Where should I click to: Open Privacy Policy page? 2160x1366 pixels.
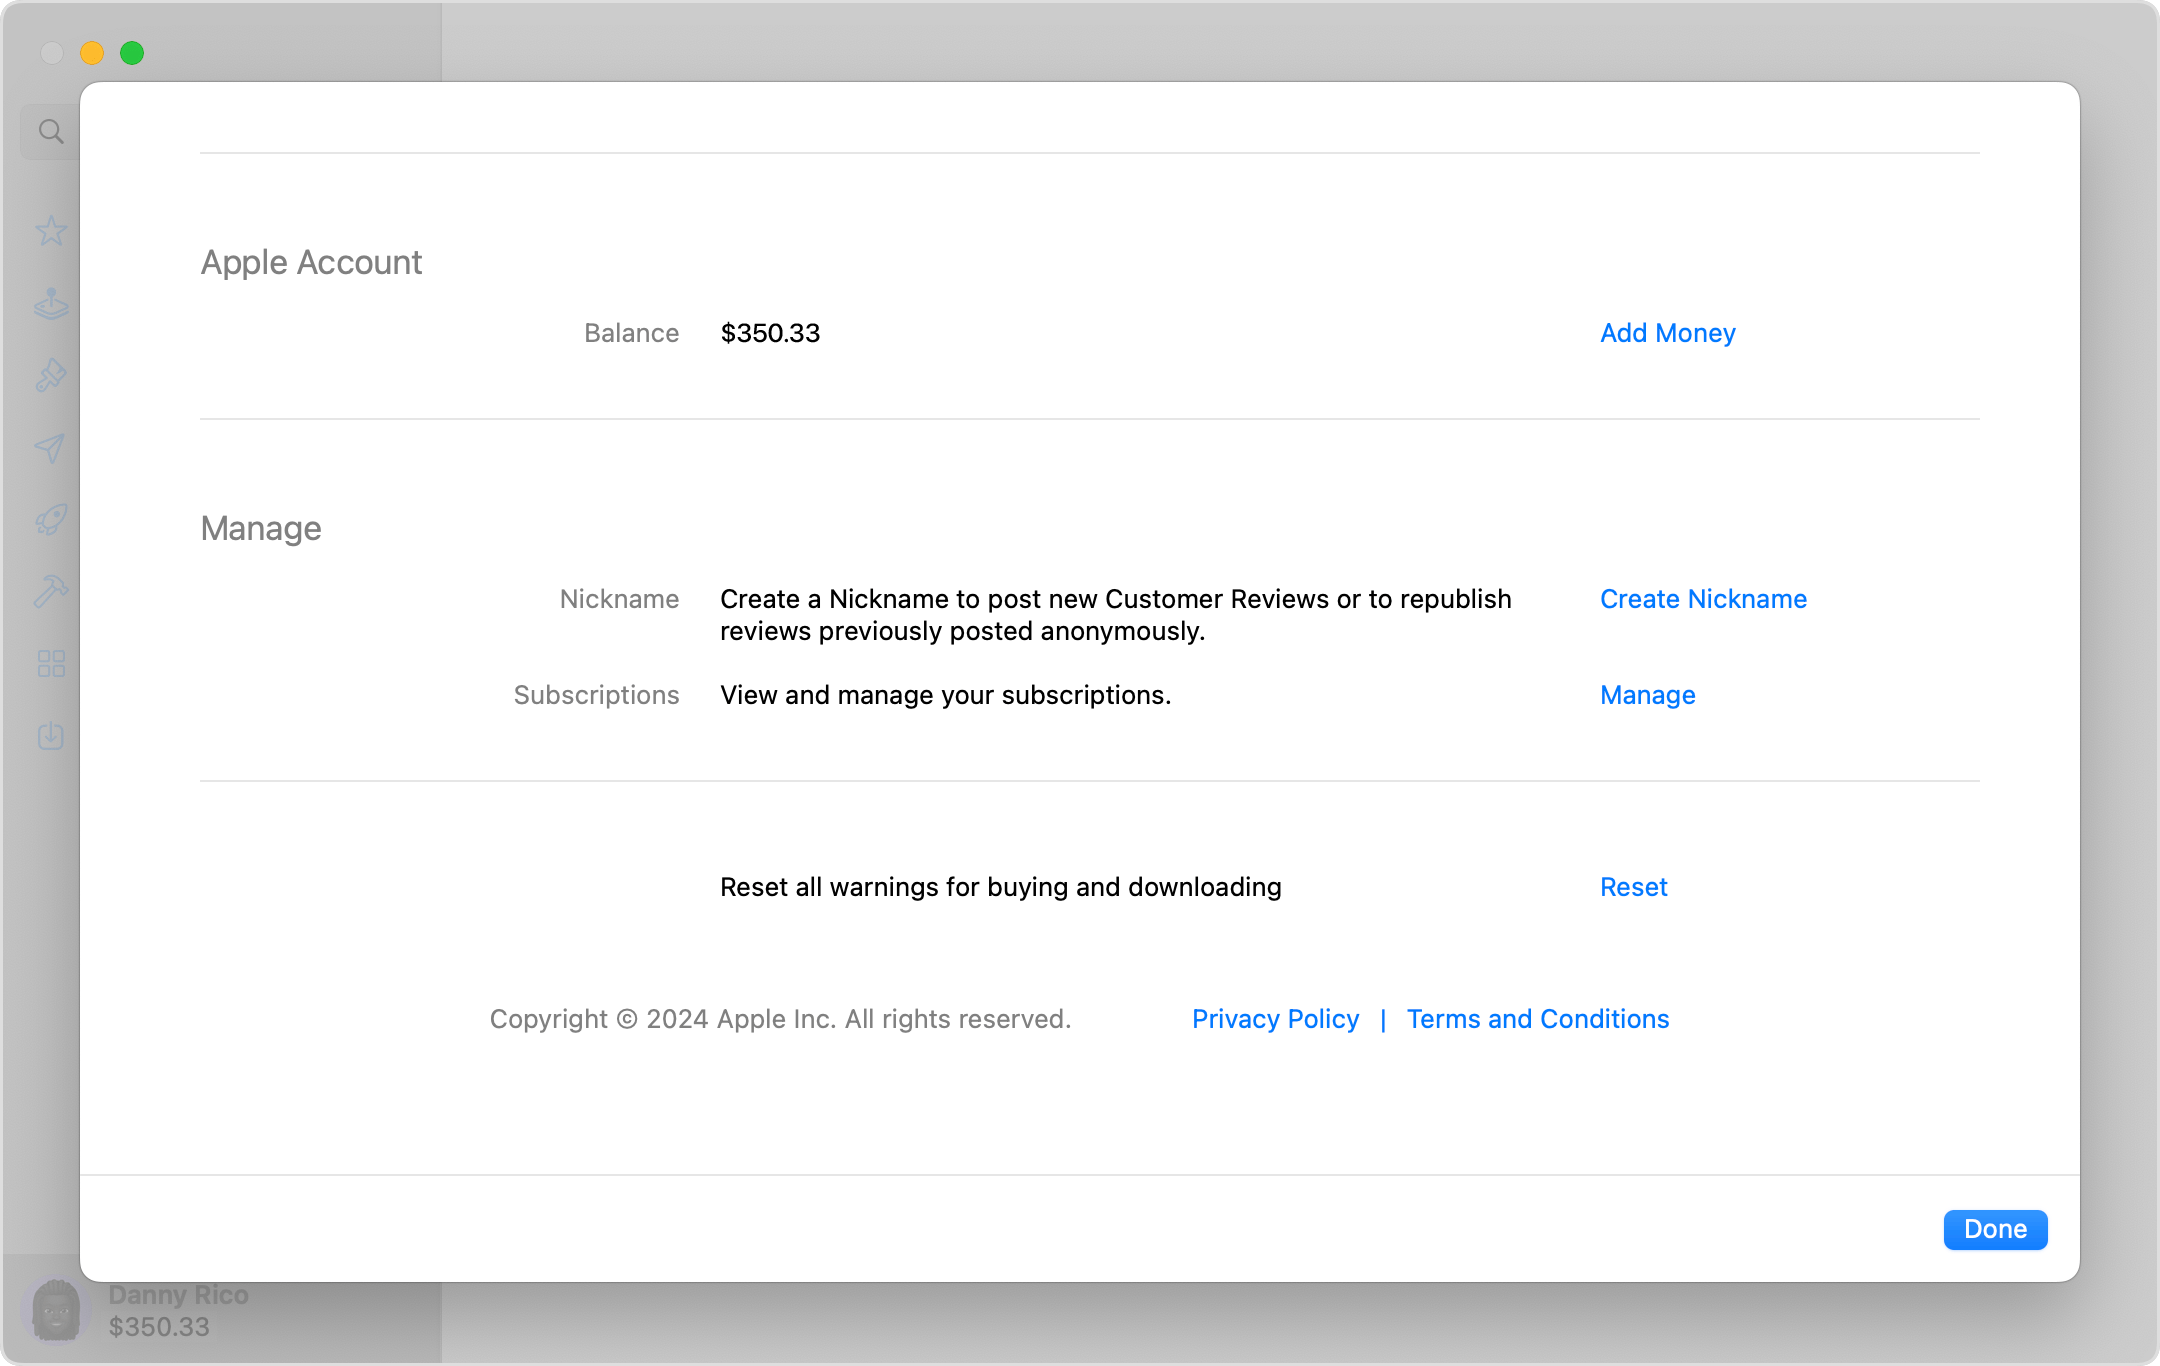pyautogui.click(x=1276, y=1018)
